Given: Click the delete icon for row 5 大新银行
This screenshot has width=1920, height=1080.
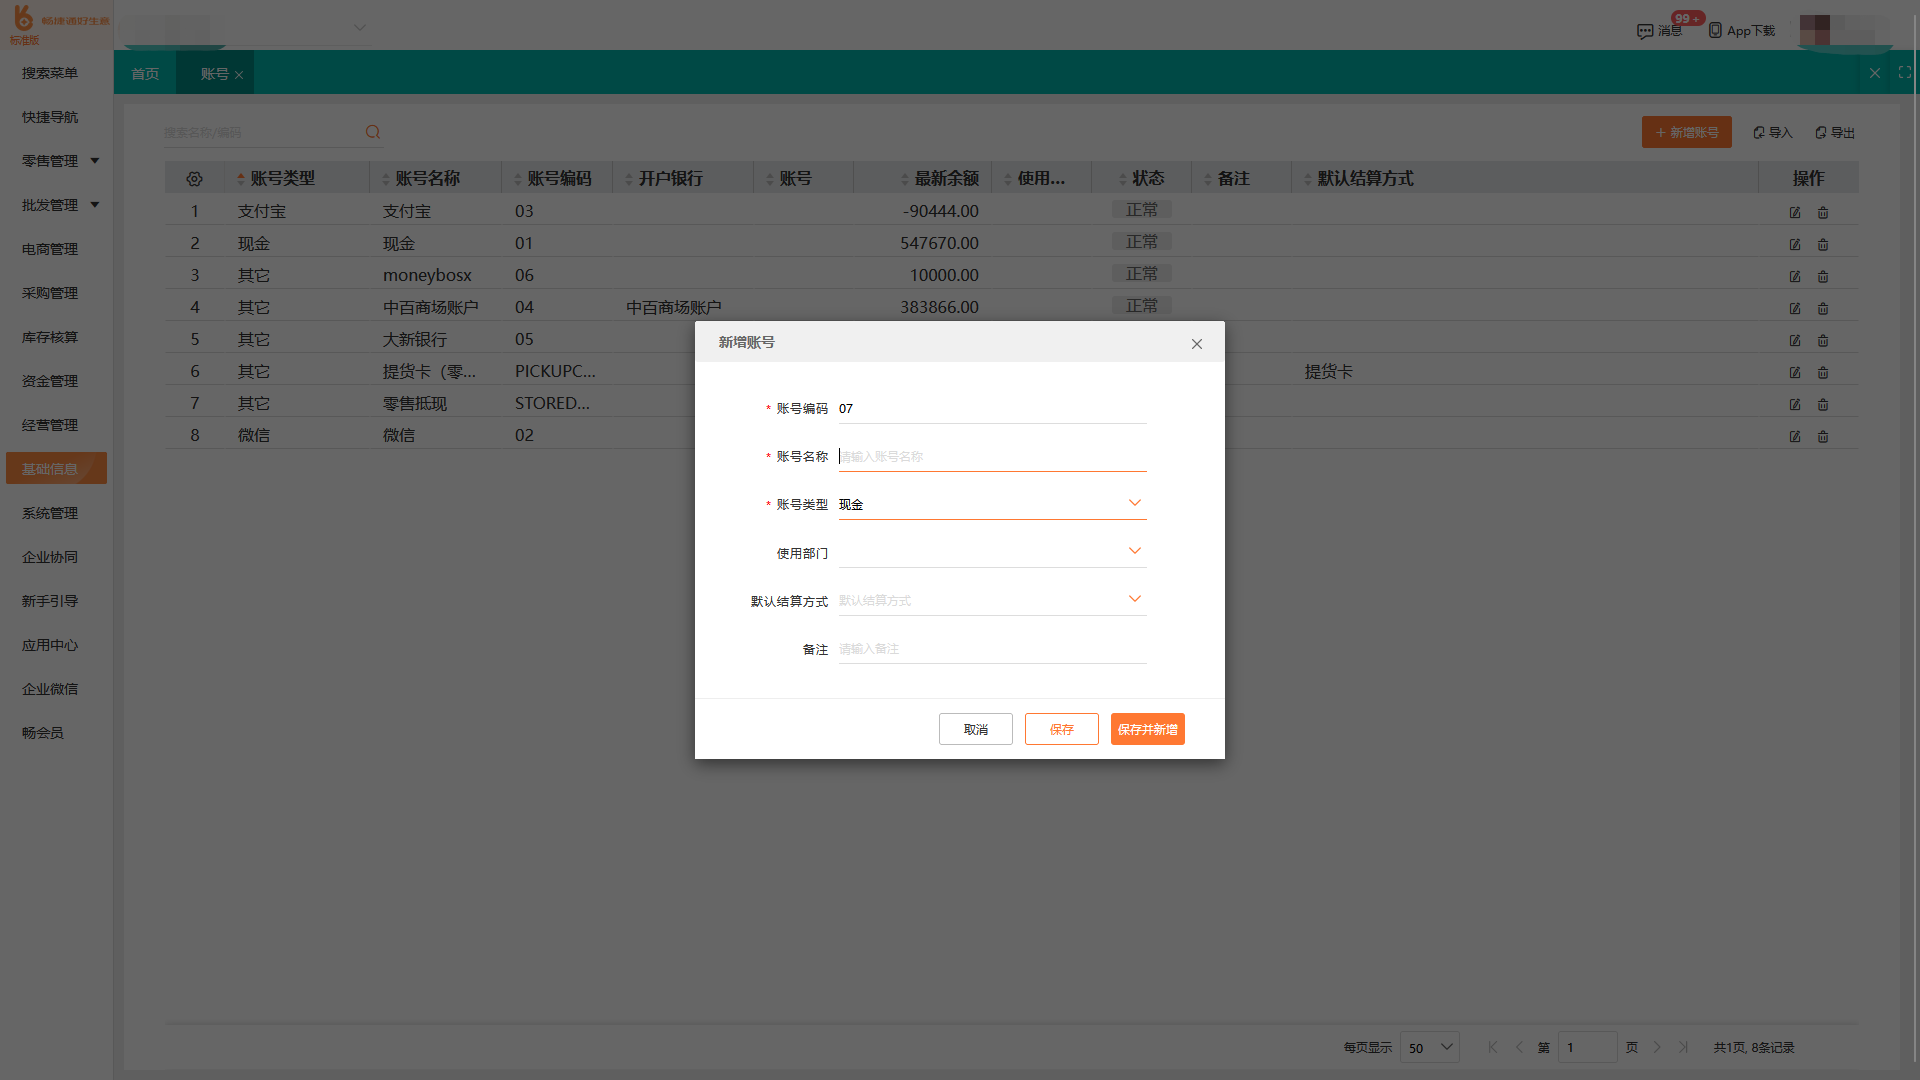Looking at the screenshot, I should pyautogui.click(x=1824, y=340).
